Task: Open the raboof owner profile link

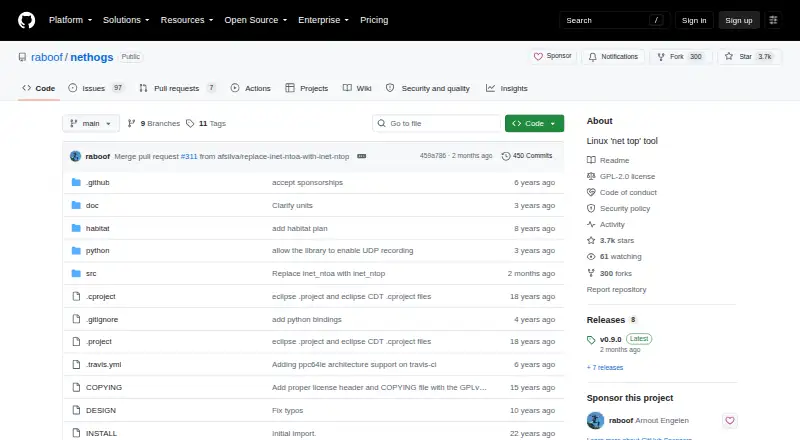Action: point(47,57)
